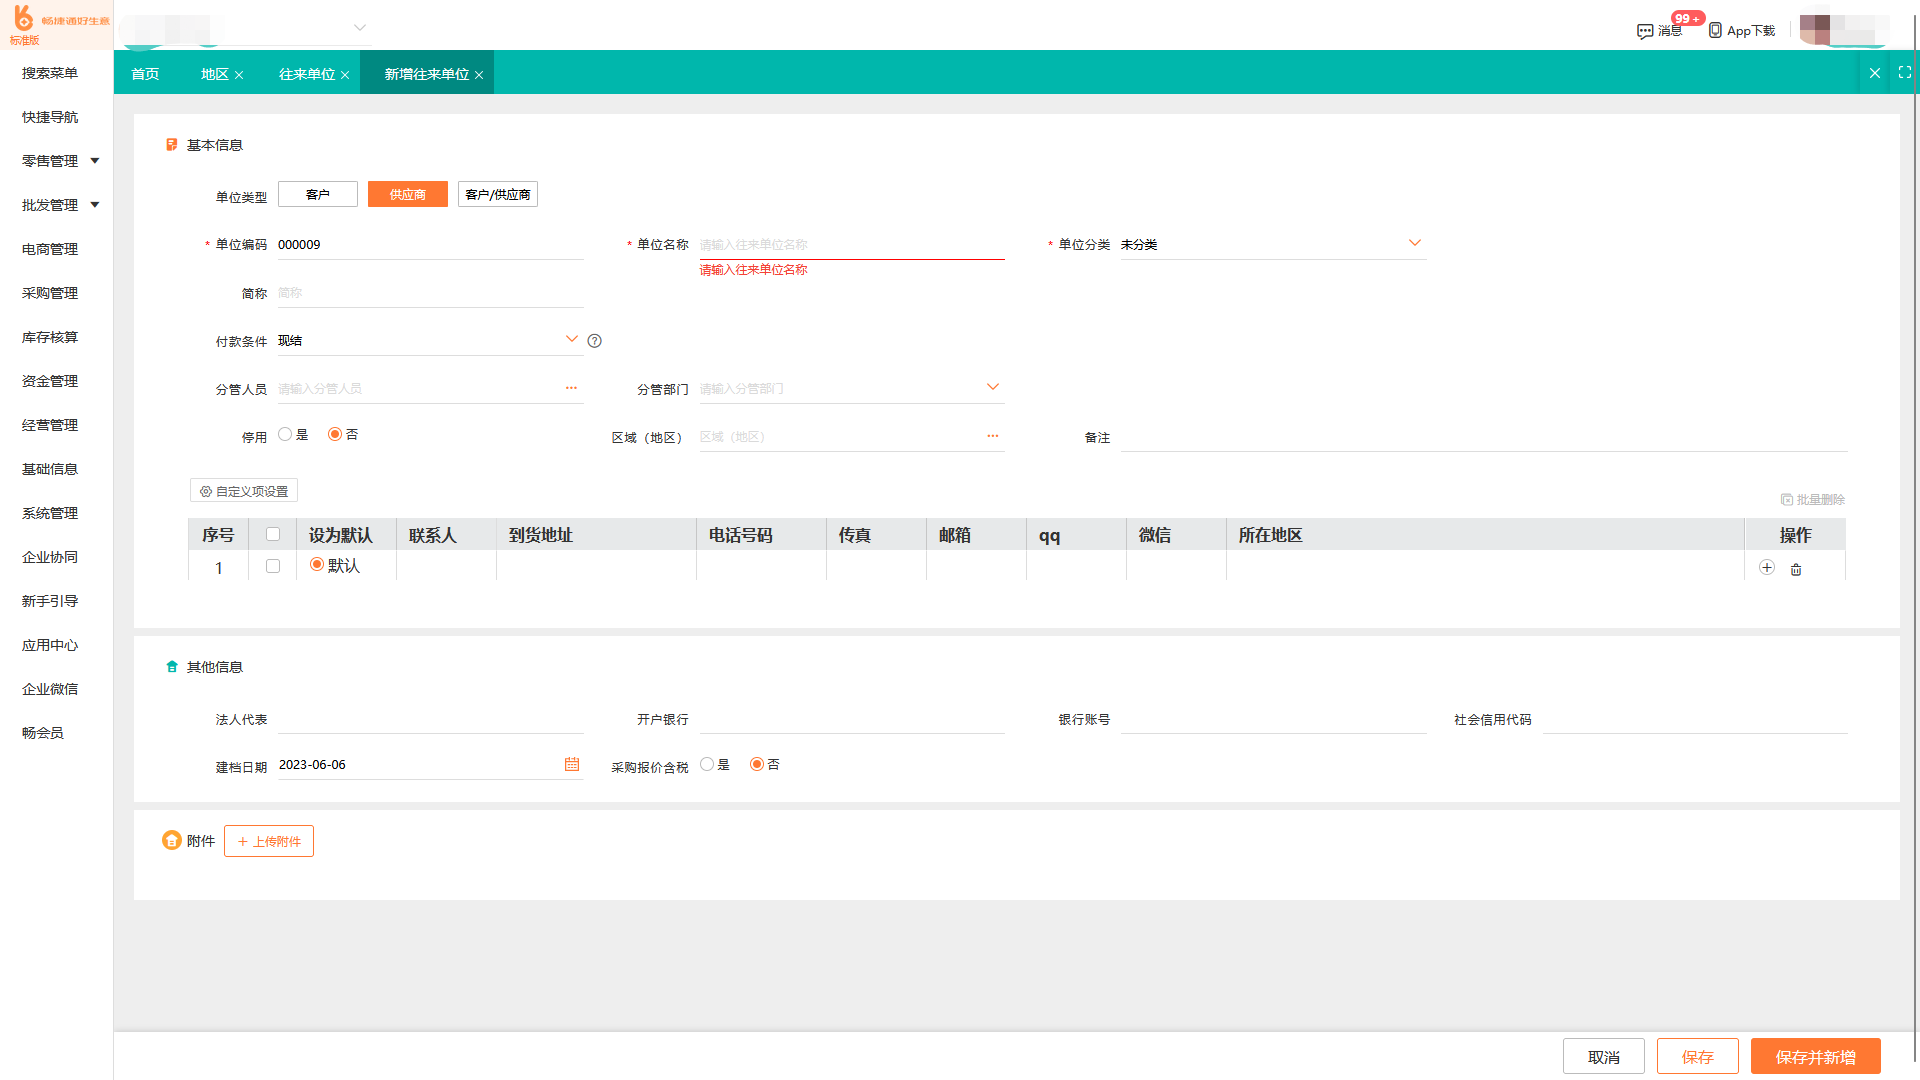Toggle 停用 radio button to 是
Screen dimensions: 1920x1080
[286, 434]
